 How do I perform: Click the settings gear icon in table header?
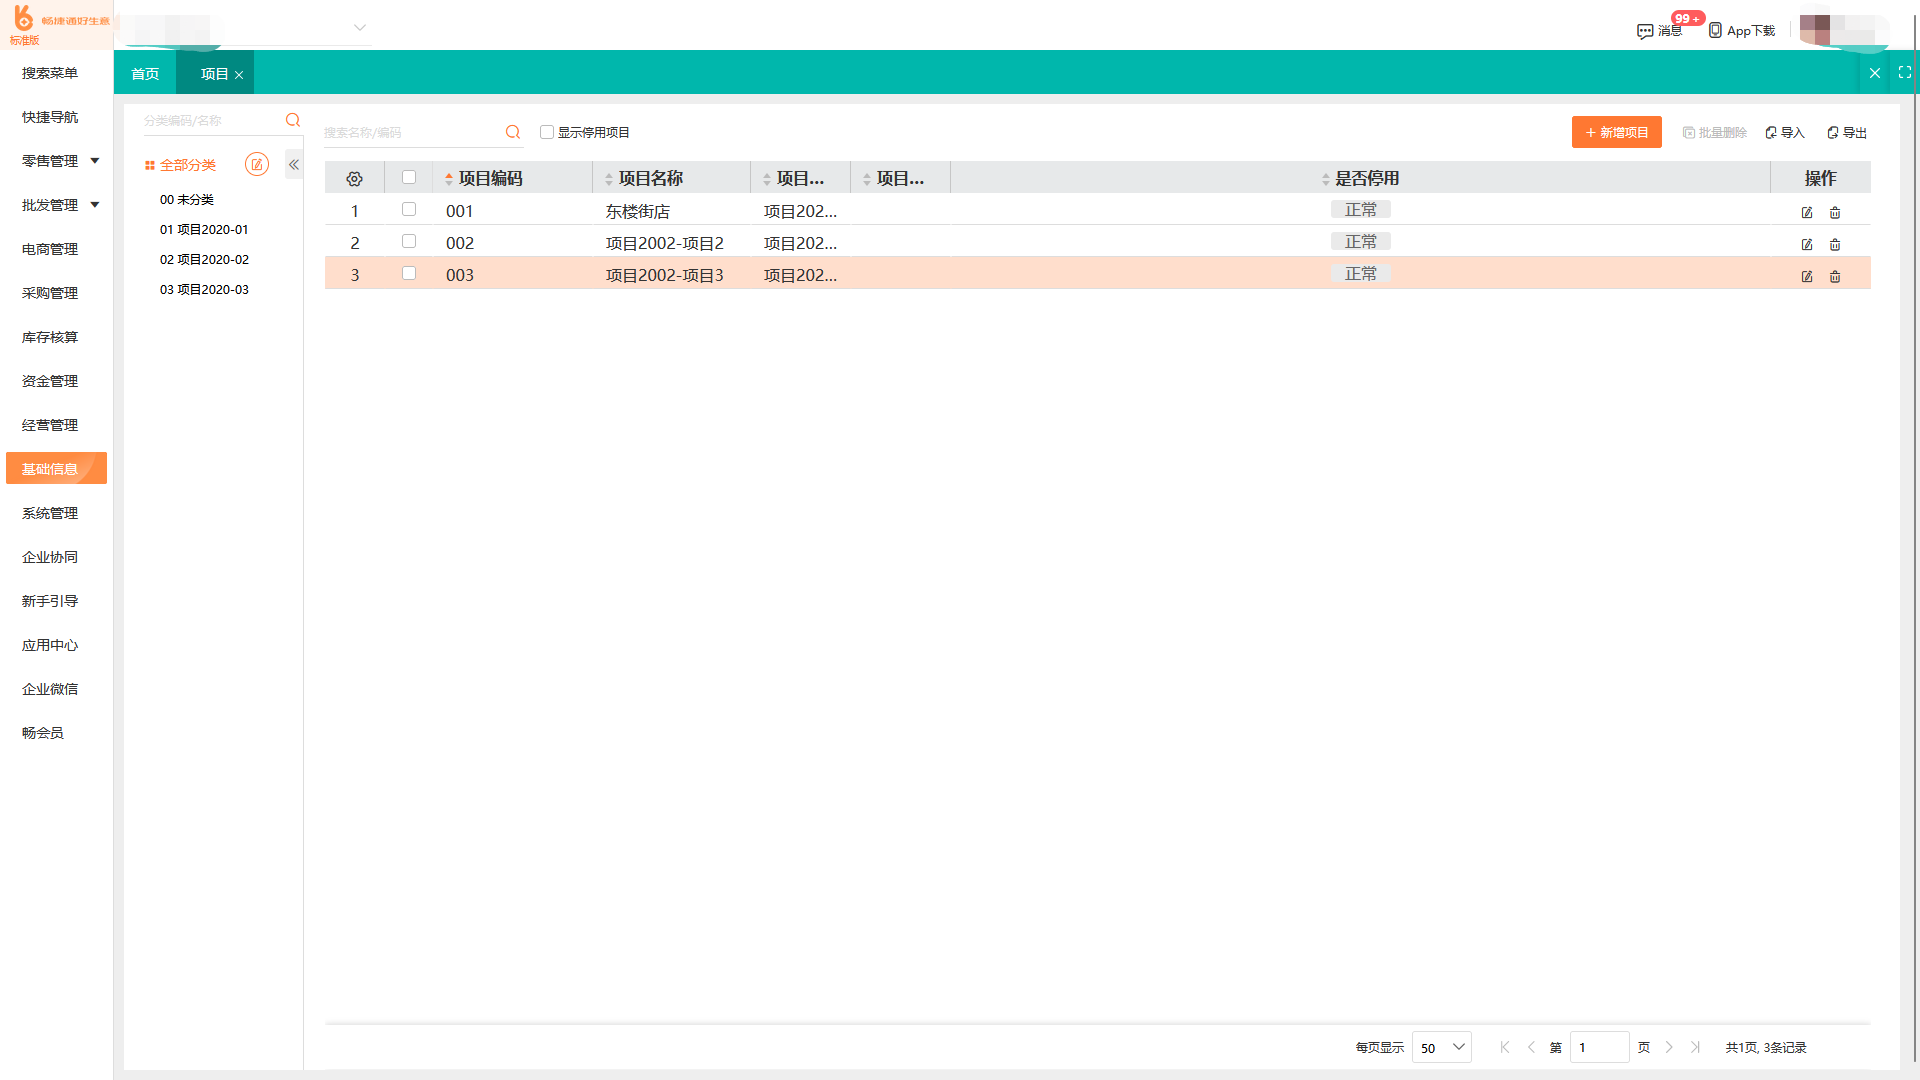353,178
